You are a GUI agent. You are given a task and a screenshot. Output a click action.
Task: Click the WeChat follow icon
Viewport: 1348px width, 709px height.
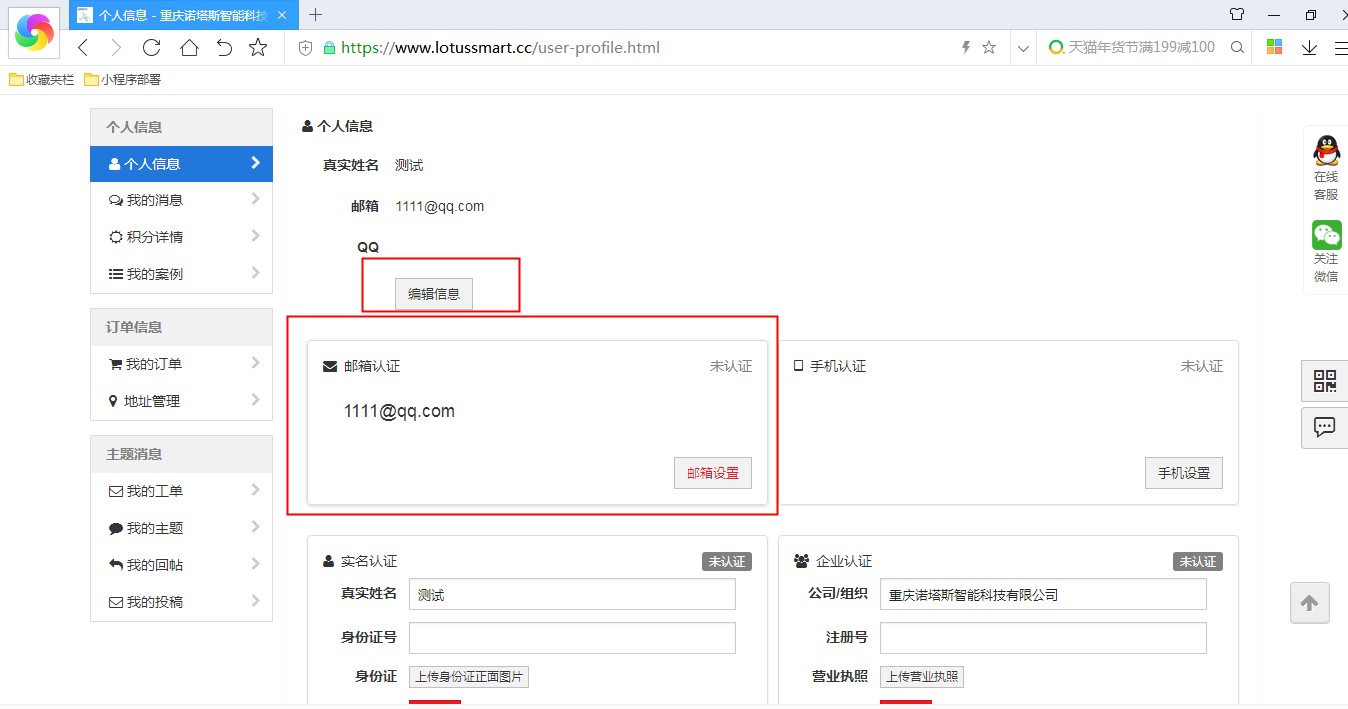tap(1326, 251)
